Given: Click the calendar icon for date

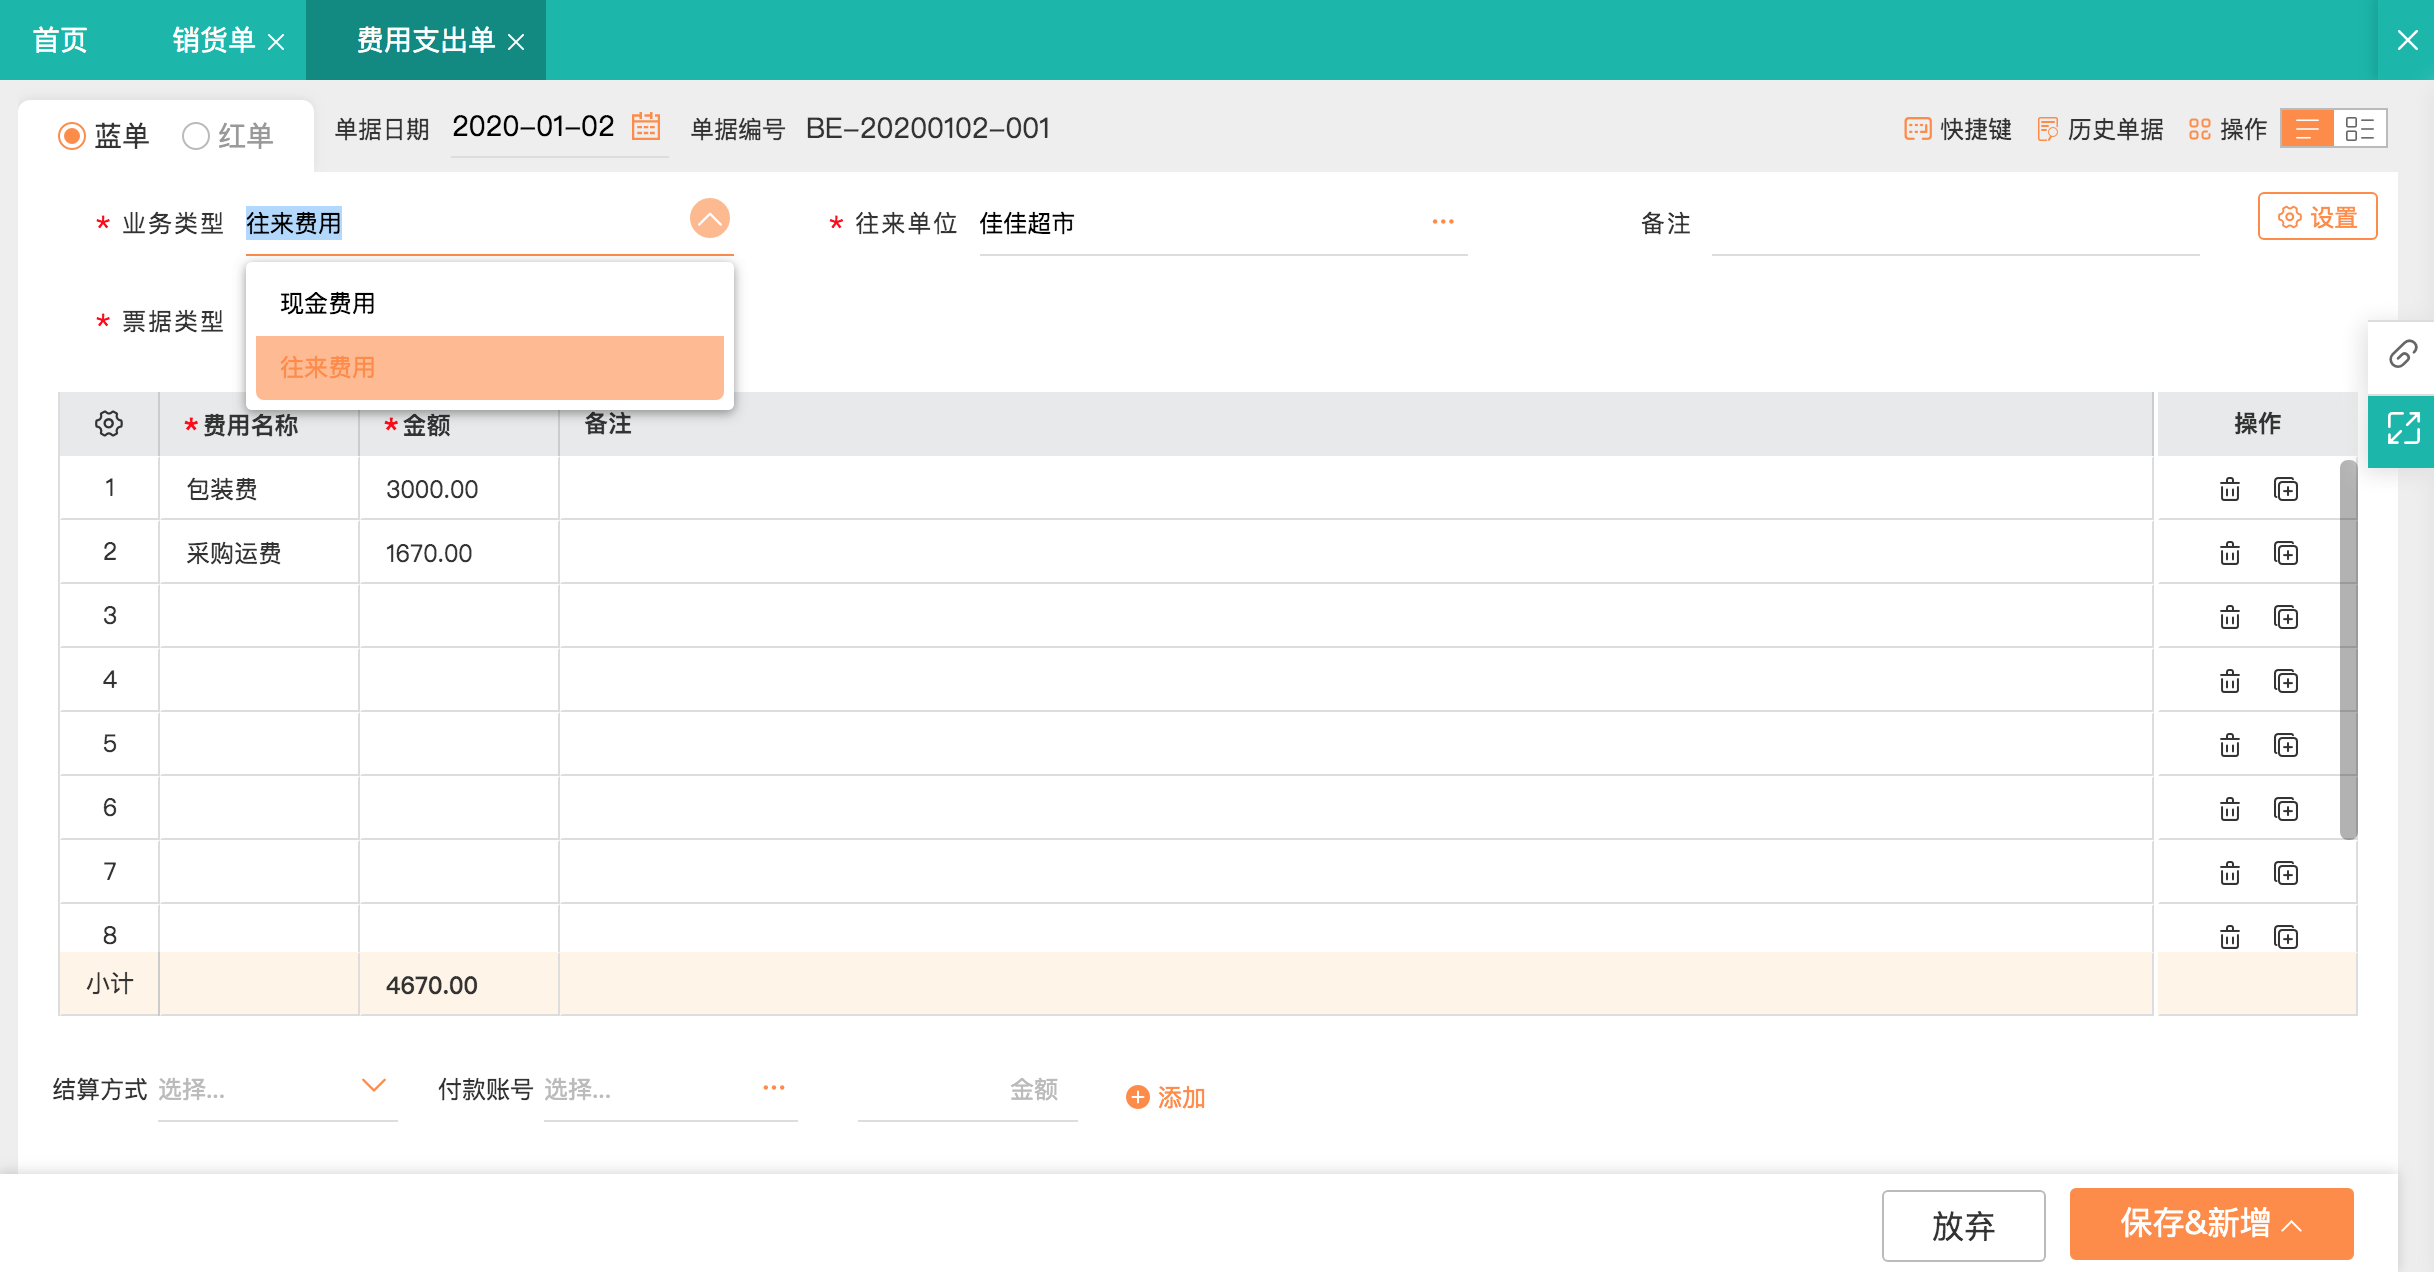Looking at the screenshot, I should click(647, 130).
